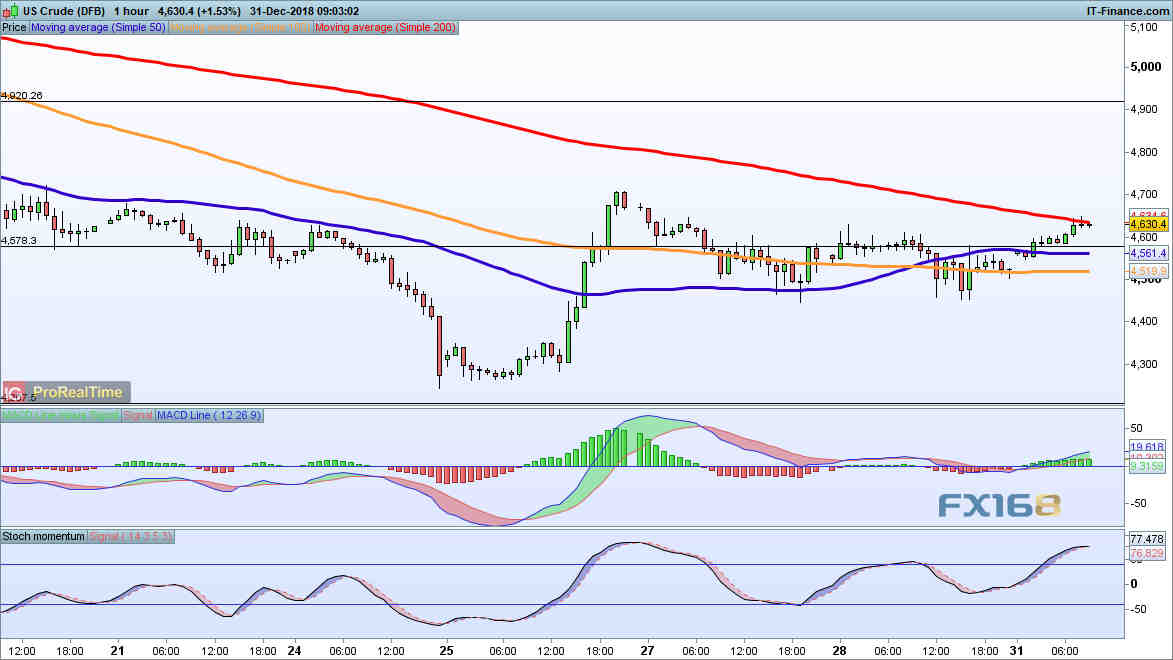Click the 4,920.26 horizontal level label
Viewport: 1173px width, 660px height.
[x=22, y=95]
